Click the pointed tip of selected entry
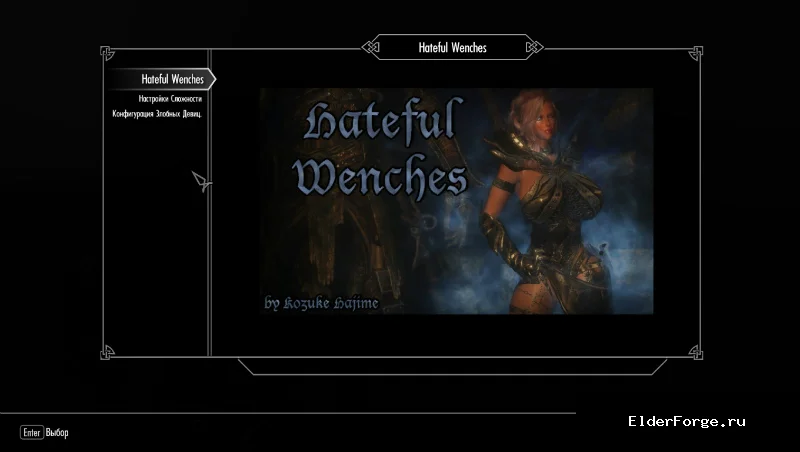The width and height of the screenshot is (800, 452). click(x=213, y=79)
